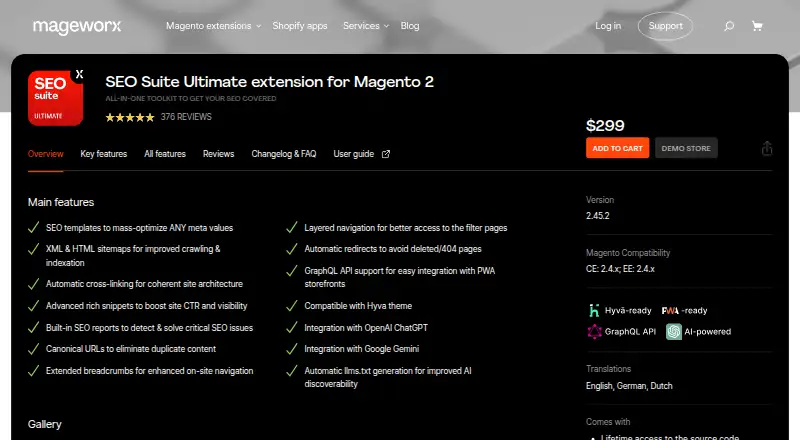
Task: Click the external link icon next to User guide
Action: (386, 154)
